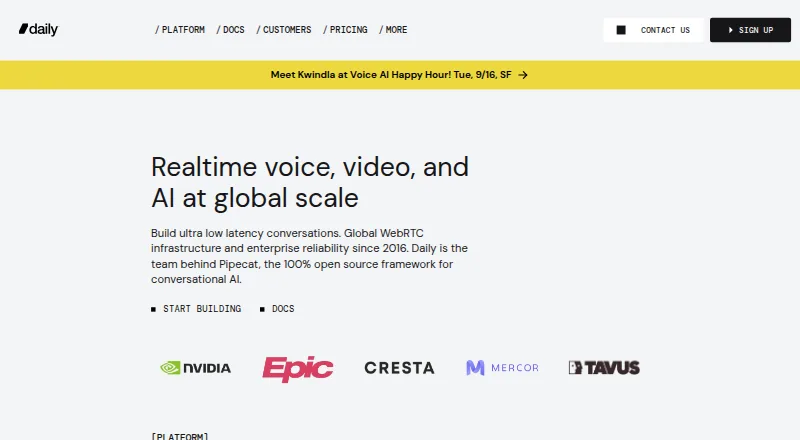The image size is (800, 440).
Task: Open the Customers nav menu
Action: click(284, 30)
